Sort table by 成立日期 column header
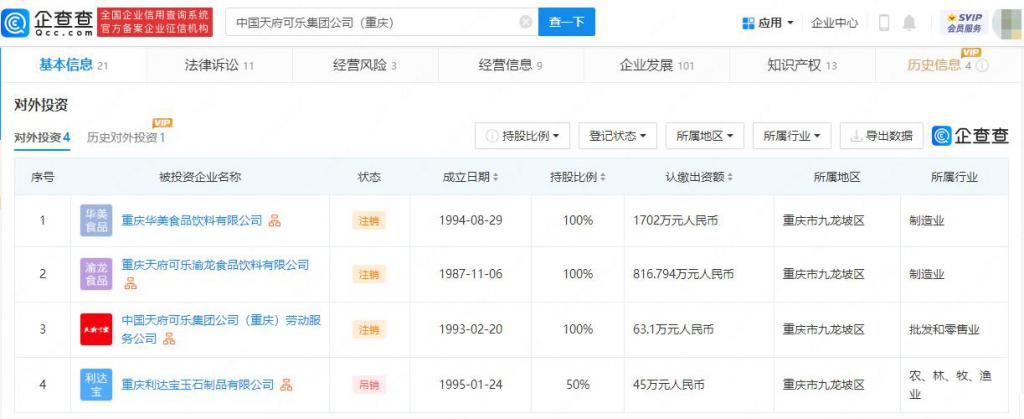Image resolution: width=1024 pixels, height=419 pixels. (x=470, y=177)
